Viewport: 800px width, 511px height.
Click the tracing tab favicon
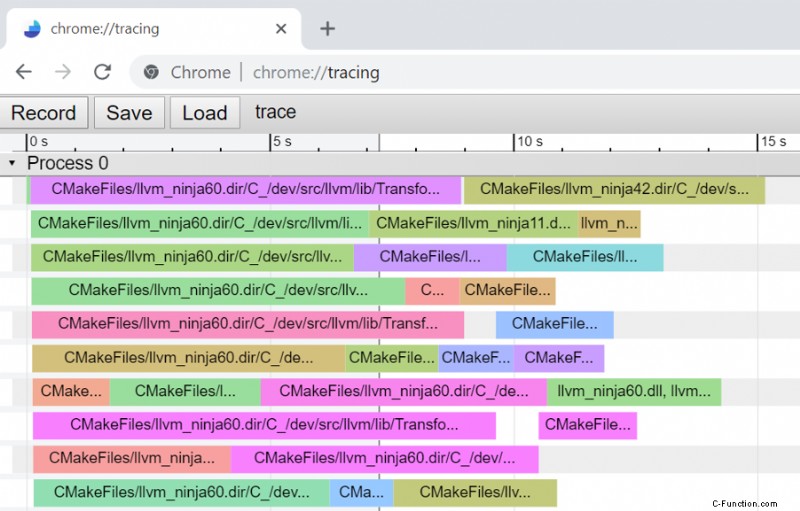32,28
